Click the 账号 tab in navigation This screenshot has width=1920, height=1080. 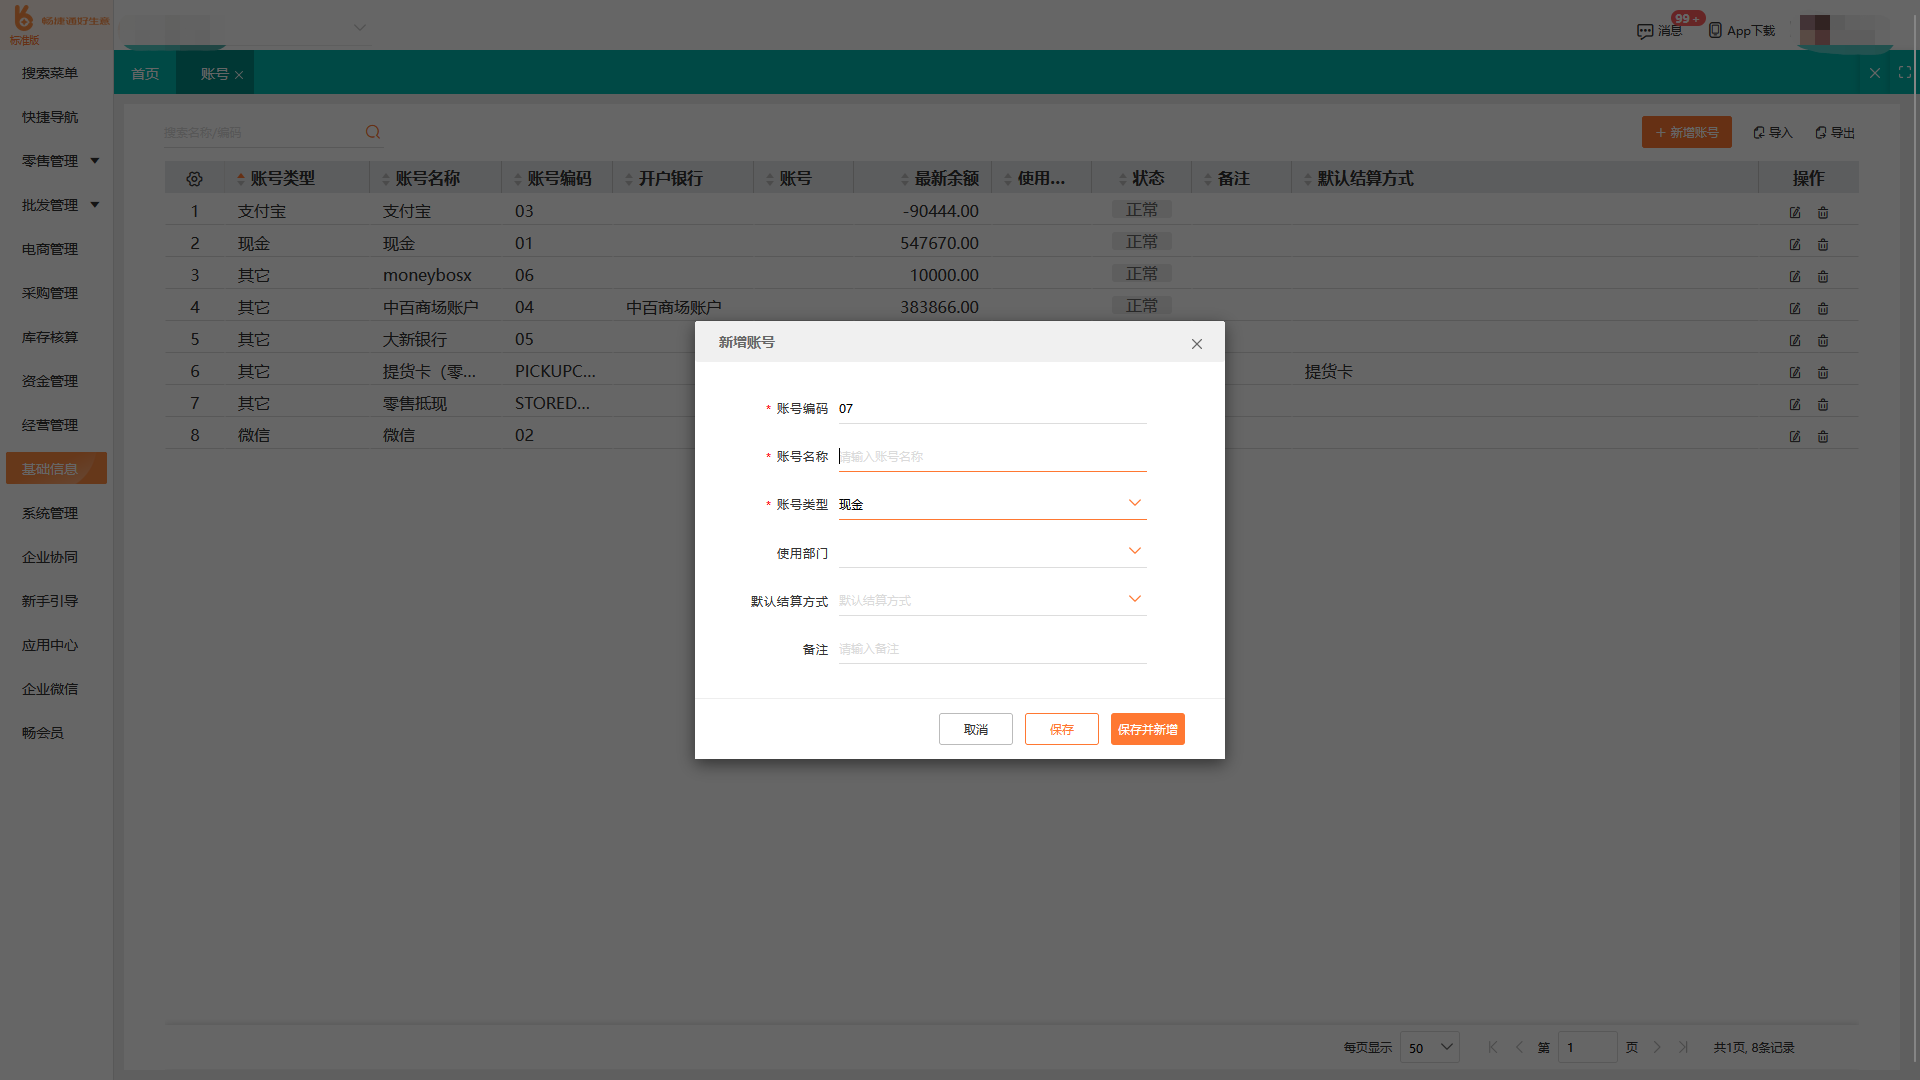pos(214,74)
